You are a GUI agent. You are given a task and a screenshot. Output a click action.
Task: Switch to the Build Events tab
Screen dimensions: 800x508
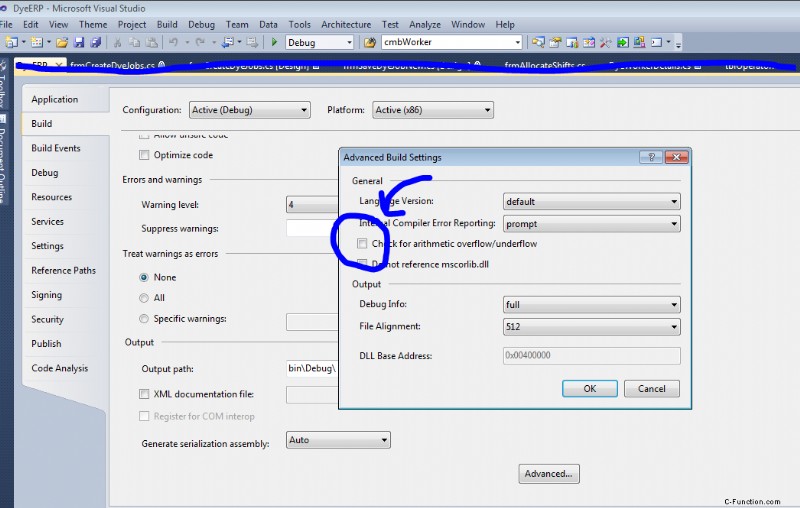click(55, 148)
